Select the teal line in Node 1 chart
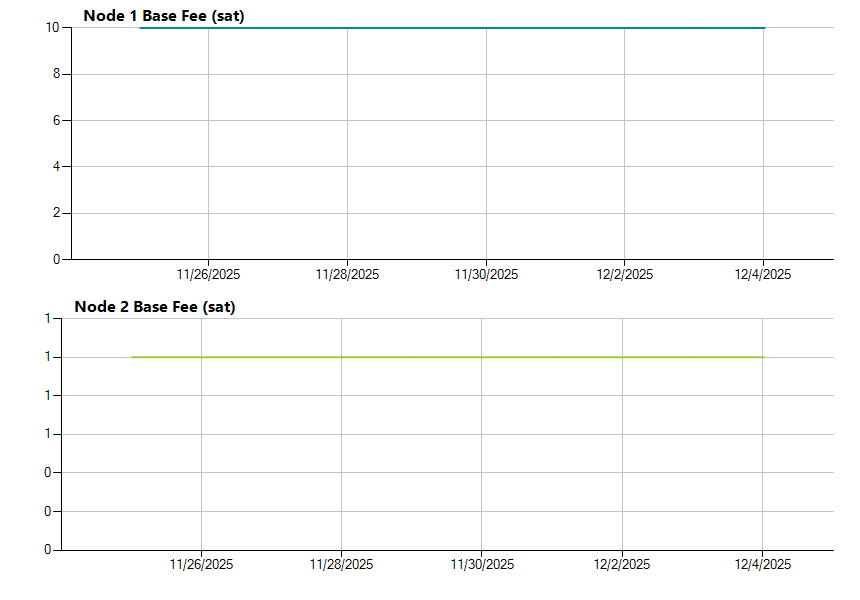860x600 pixels. point(450,28)
